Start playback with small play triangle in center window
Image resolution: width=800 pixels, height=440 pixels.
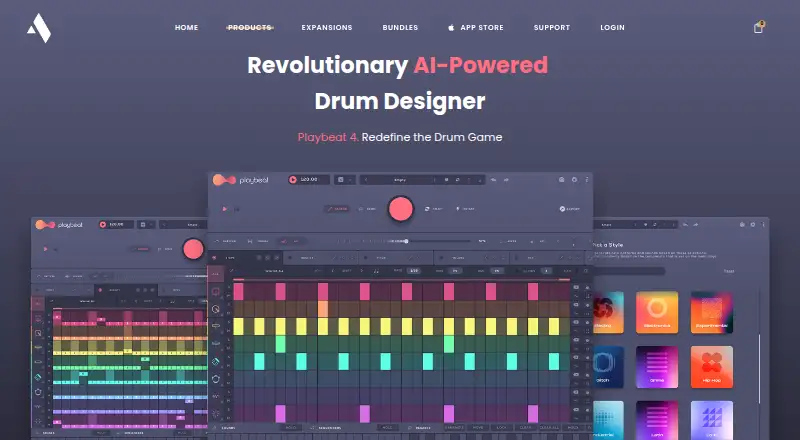tap(224, 209)
